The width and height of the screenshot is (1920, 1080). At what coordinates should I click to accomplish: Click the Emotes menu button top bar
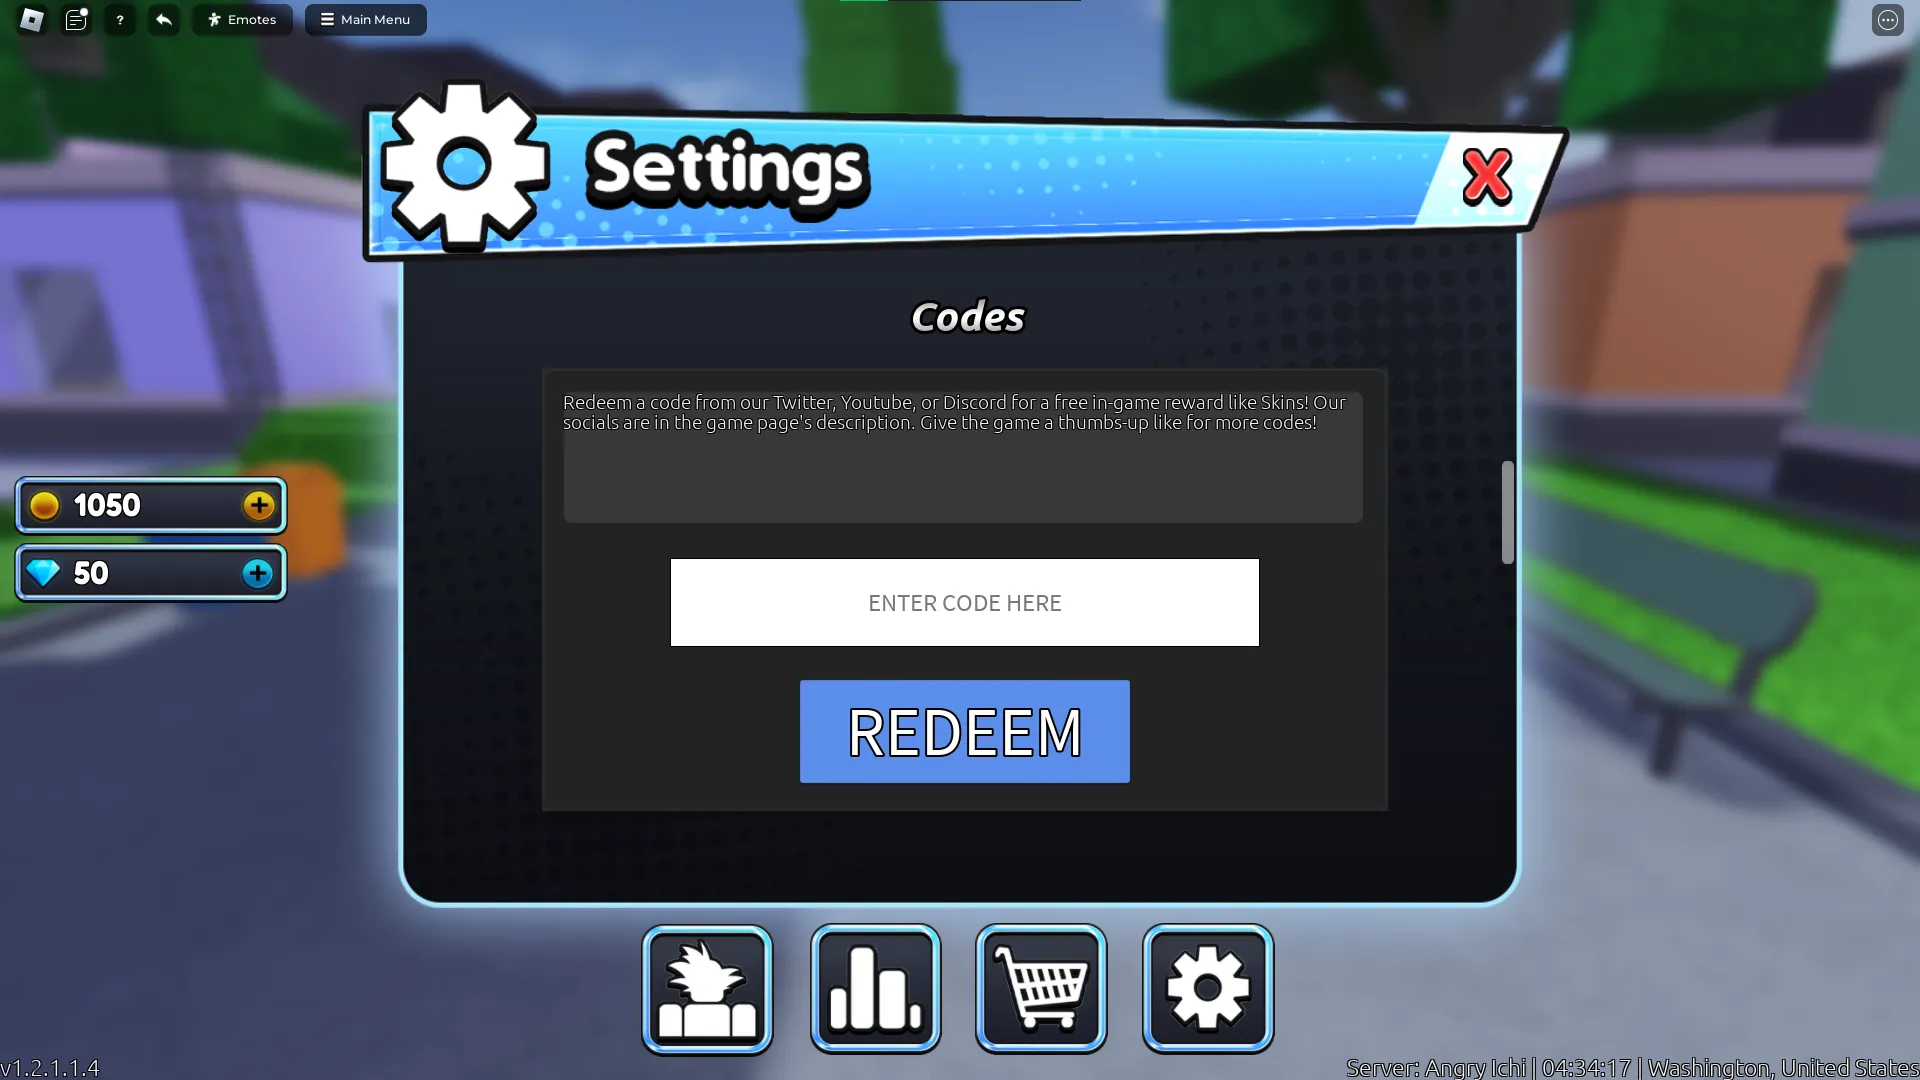(243, 18)
